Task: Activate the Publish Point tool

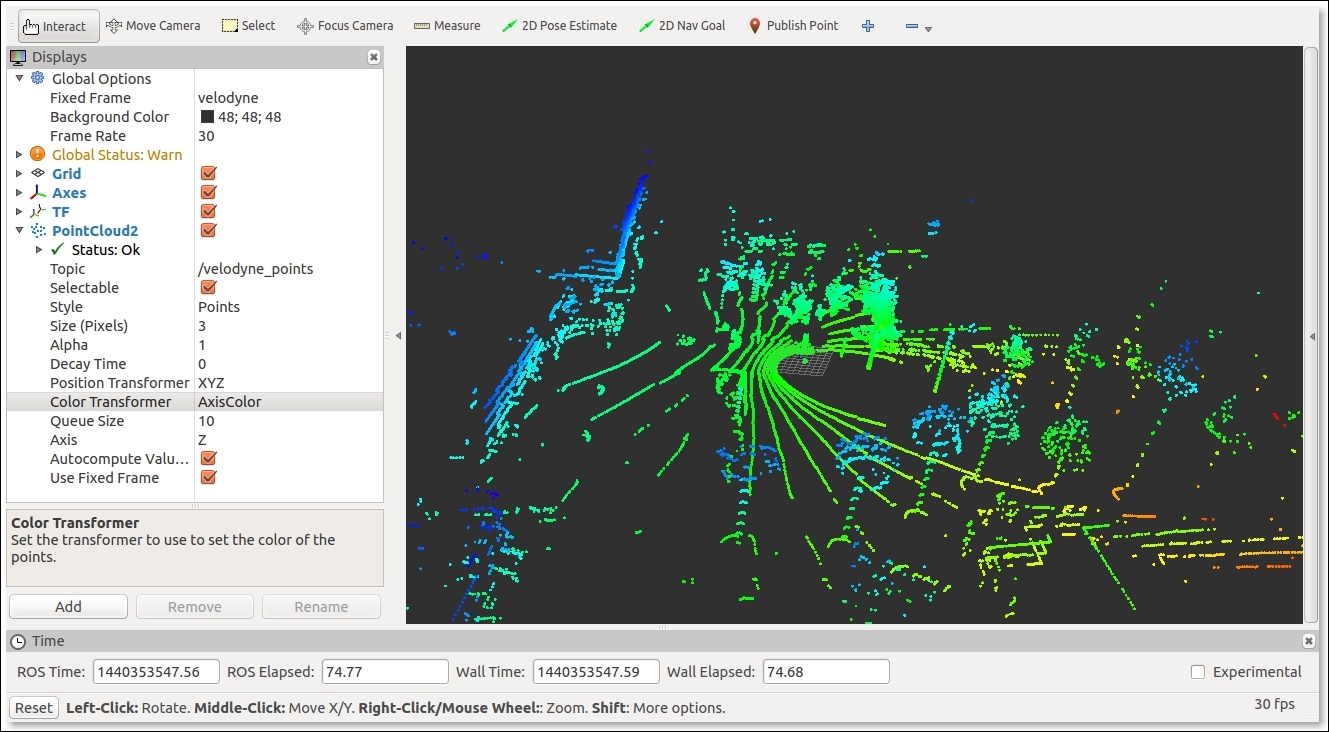Action: tap(793, 25)
